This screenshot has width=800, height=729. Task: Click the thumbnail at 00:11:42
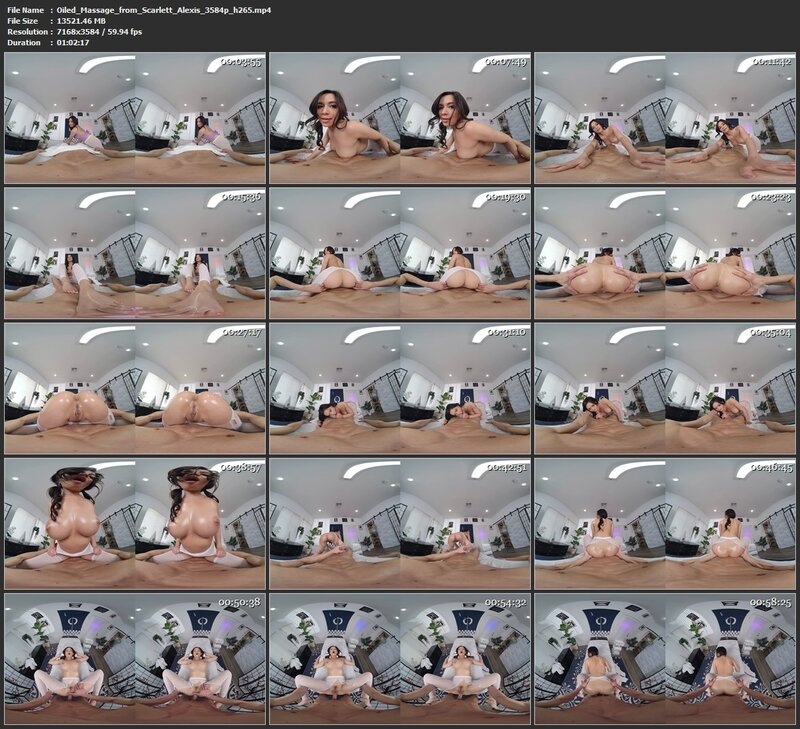665,118
